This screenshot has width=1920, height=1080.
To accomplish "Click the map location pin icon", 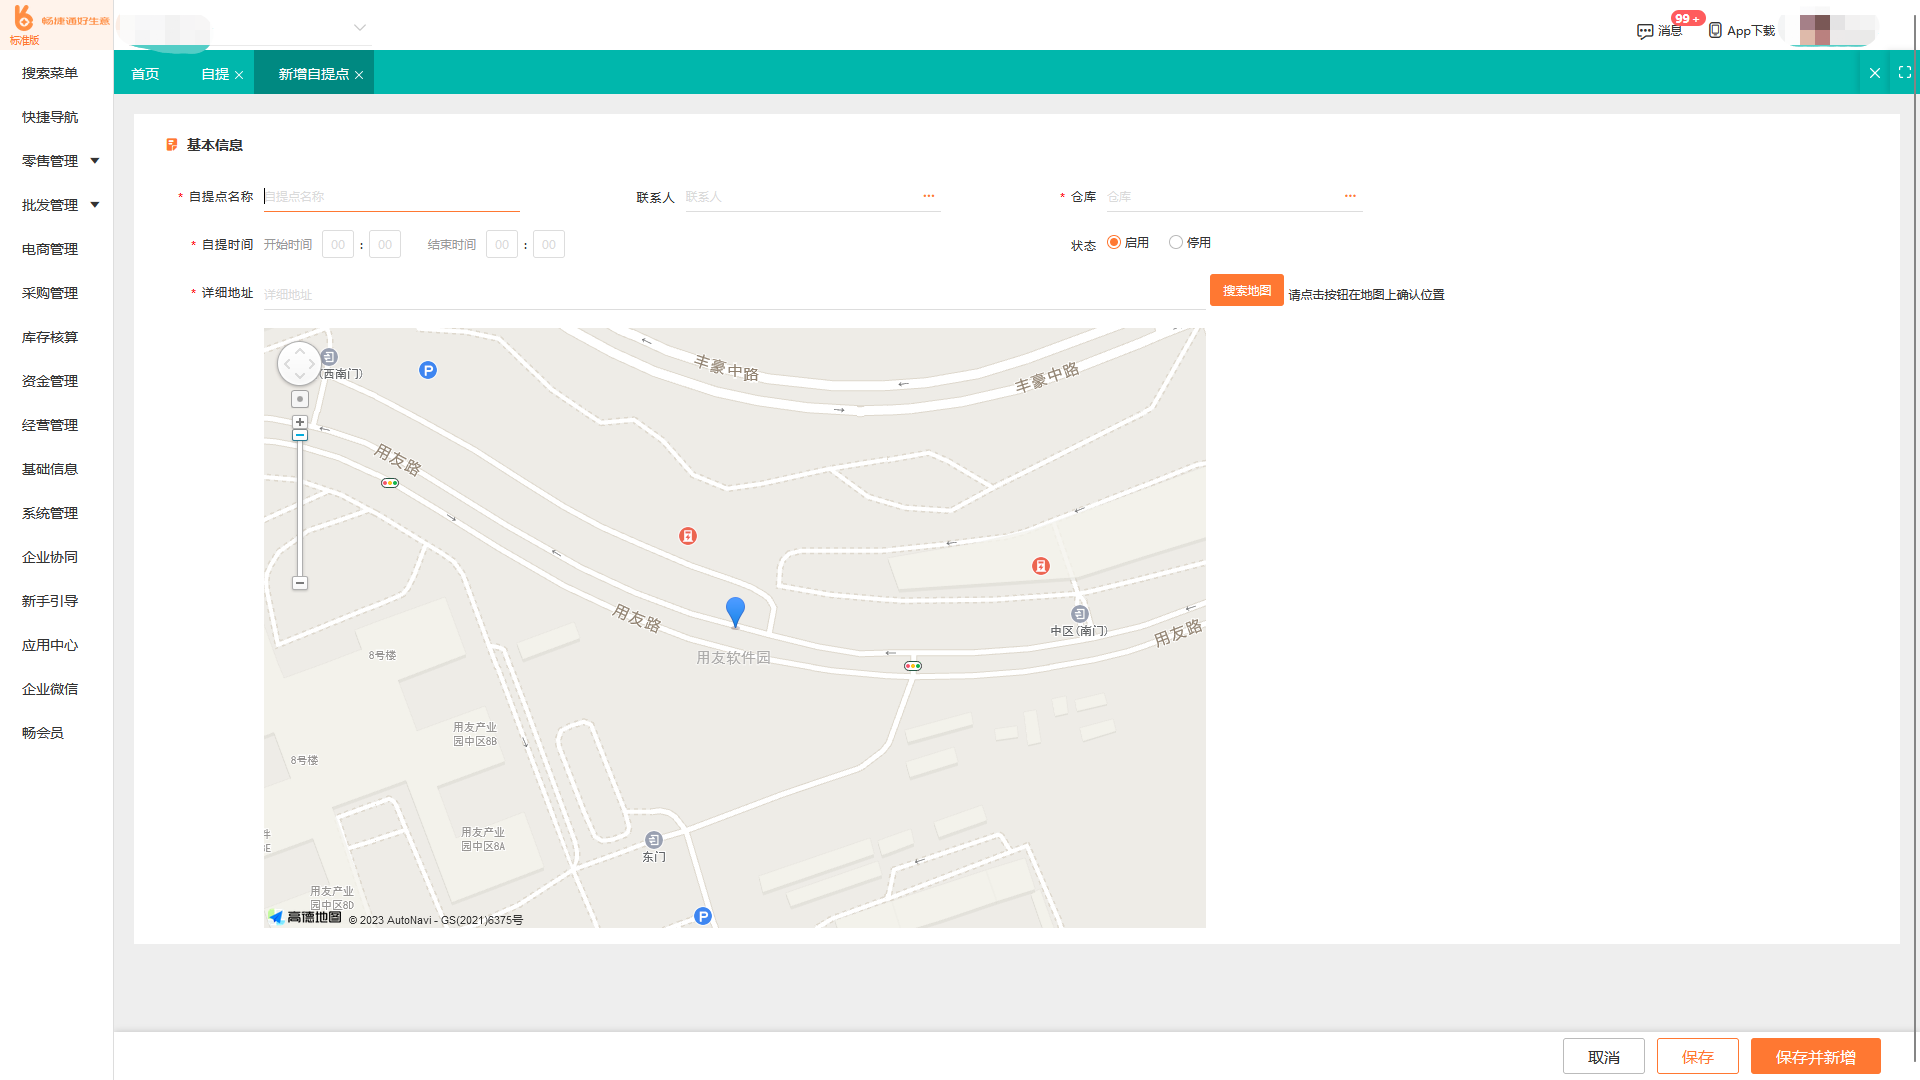I will coord(736,611).
